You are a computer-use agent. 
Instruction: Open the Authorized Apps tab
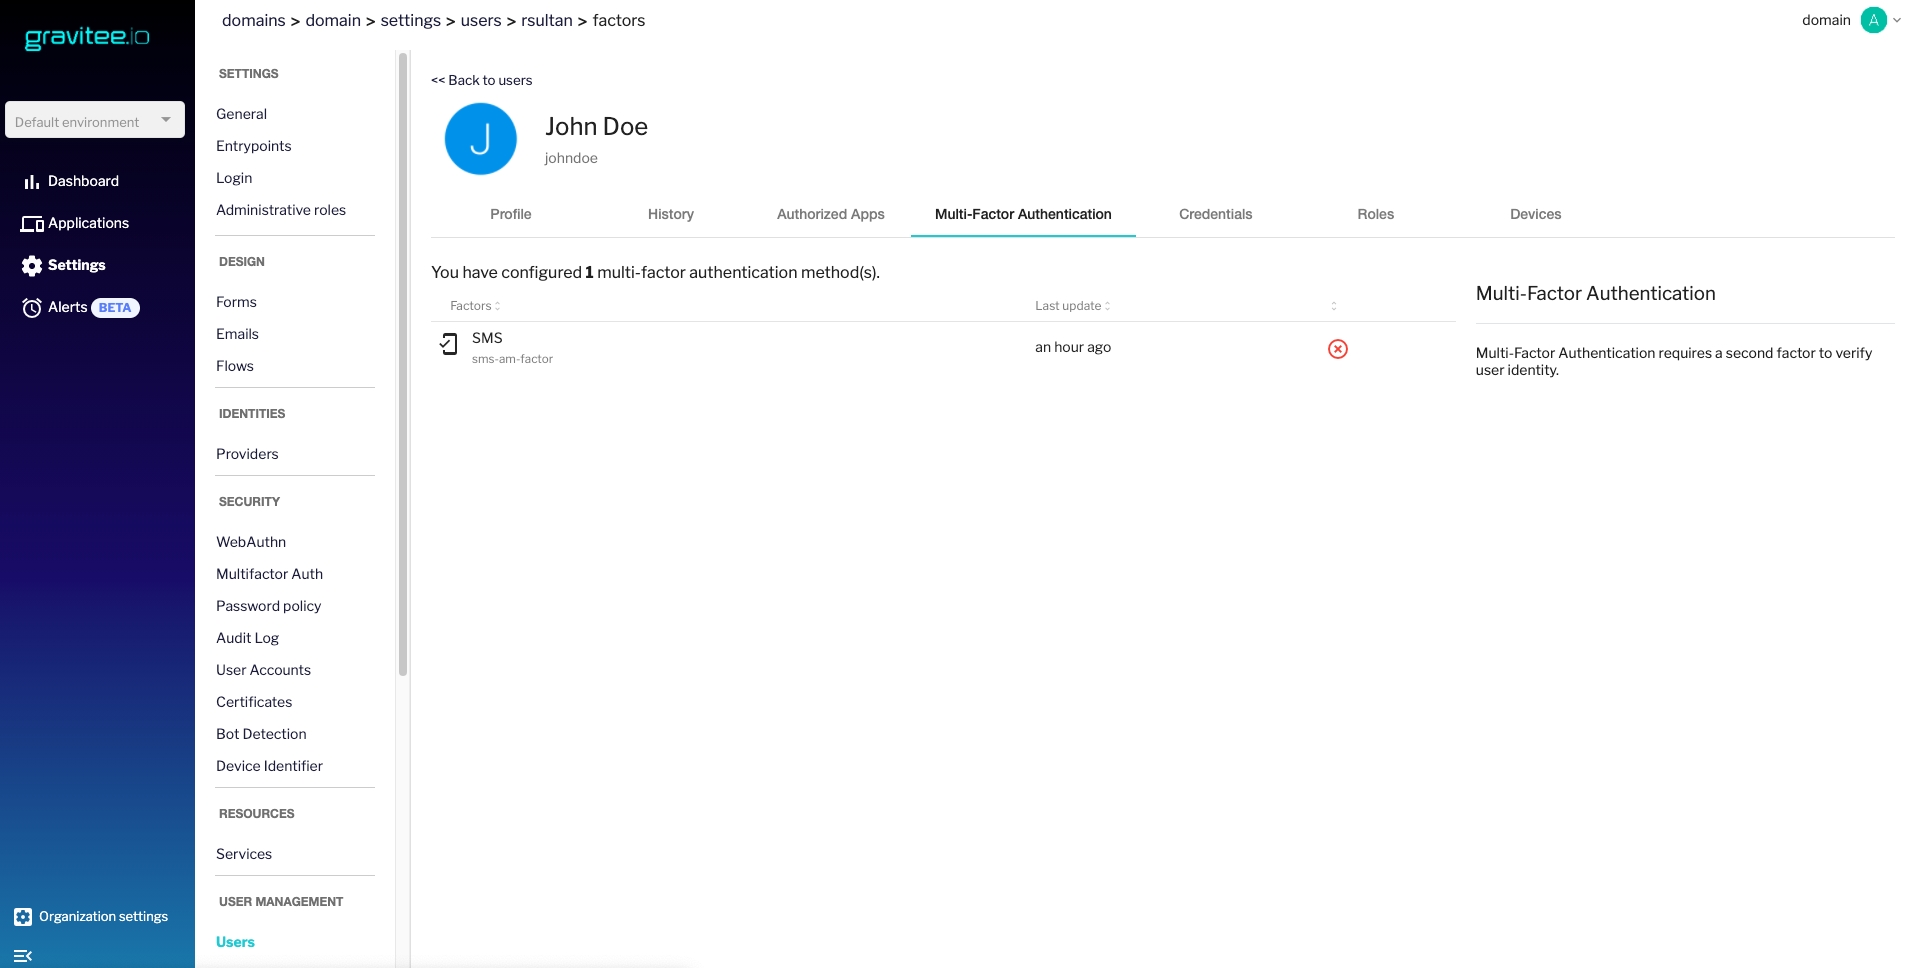coord(830,214)
